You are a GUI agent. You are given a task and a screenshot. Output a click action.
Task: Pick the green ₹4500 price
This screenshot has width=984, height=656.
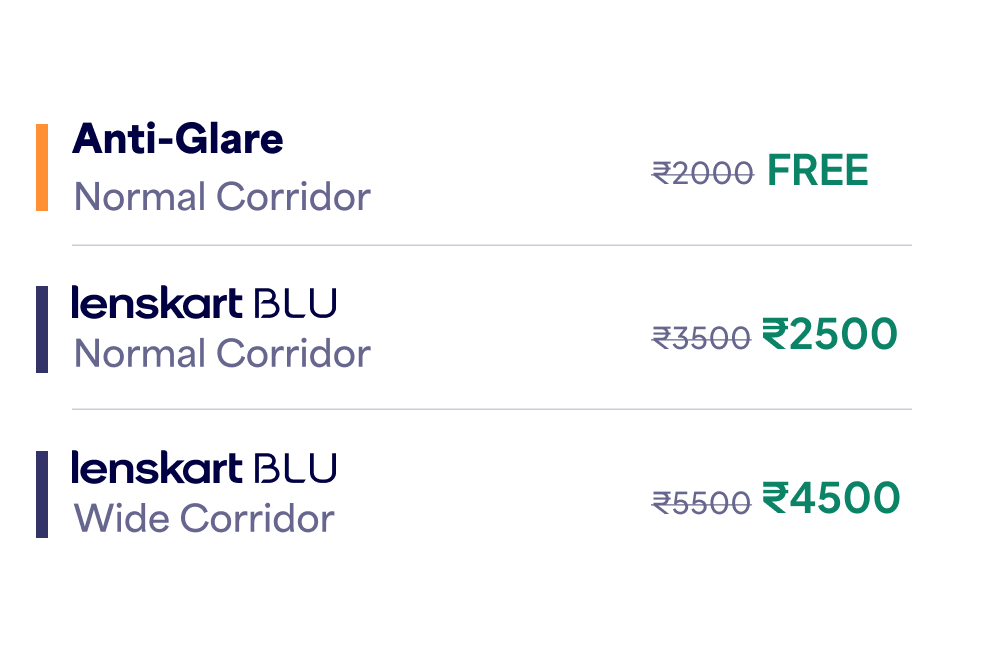831,499
